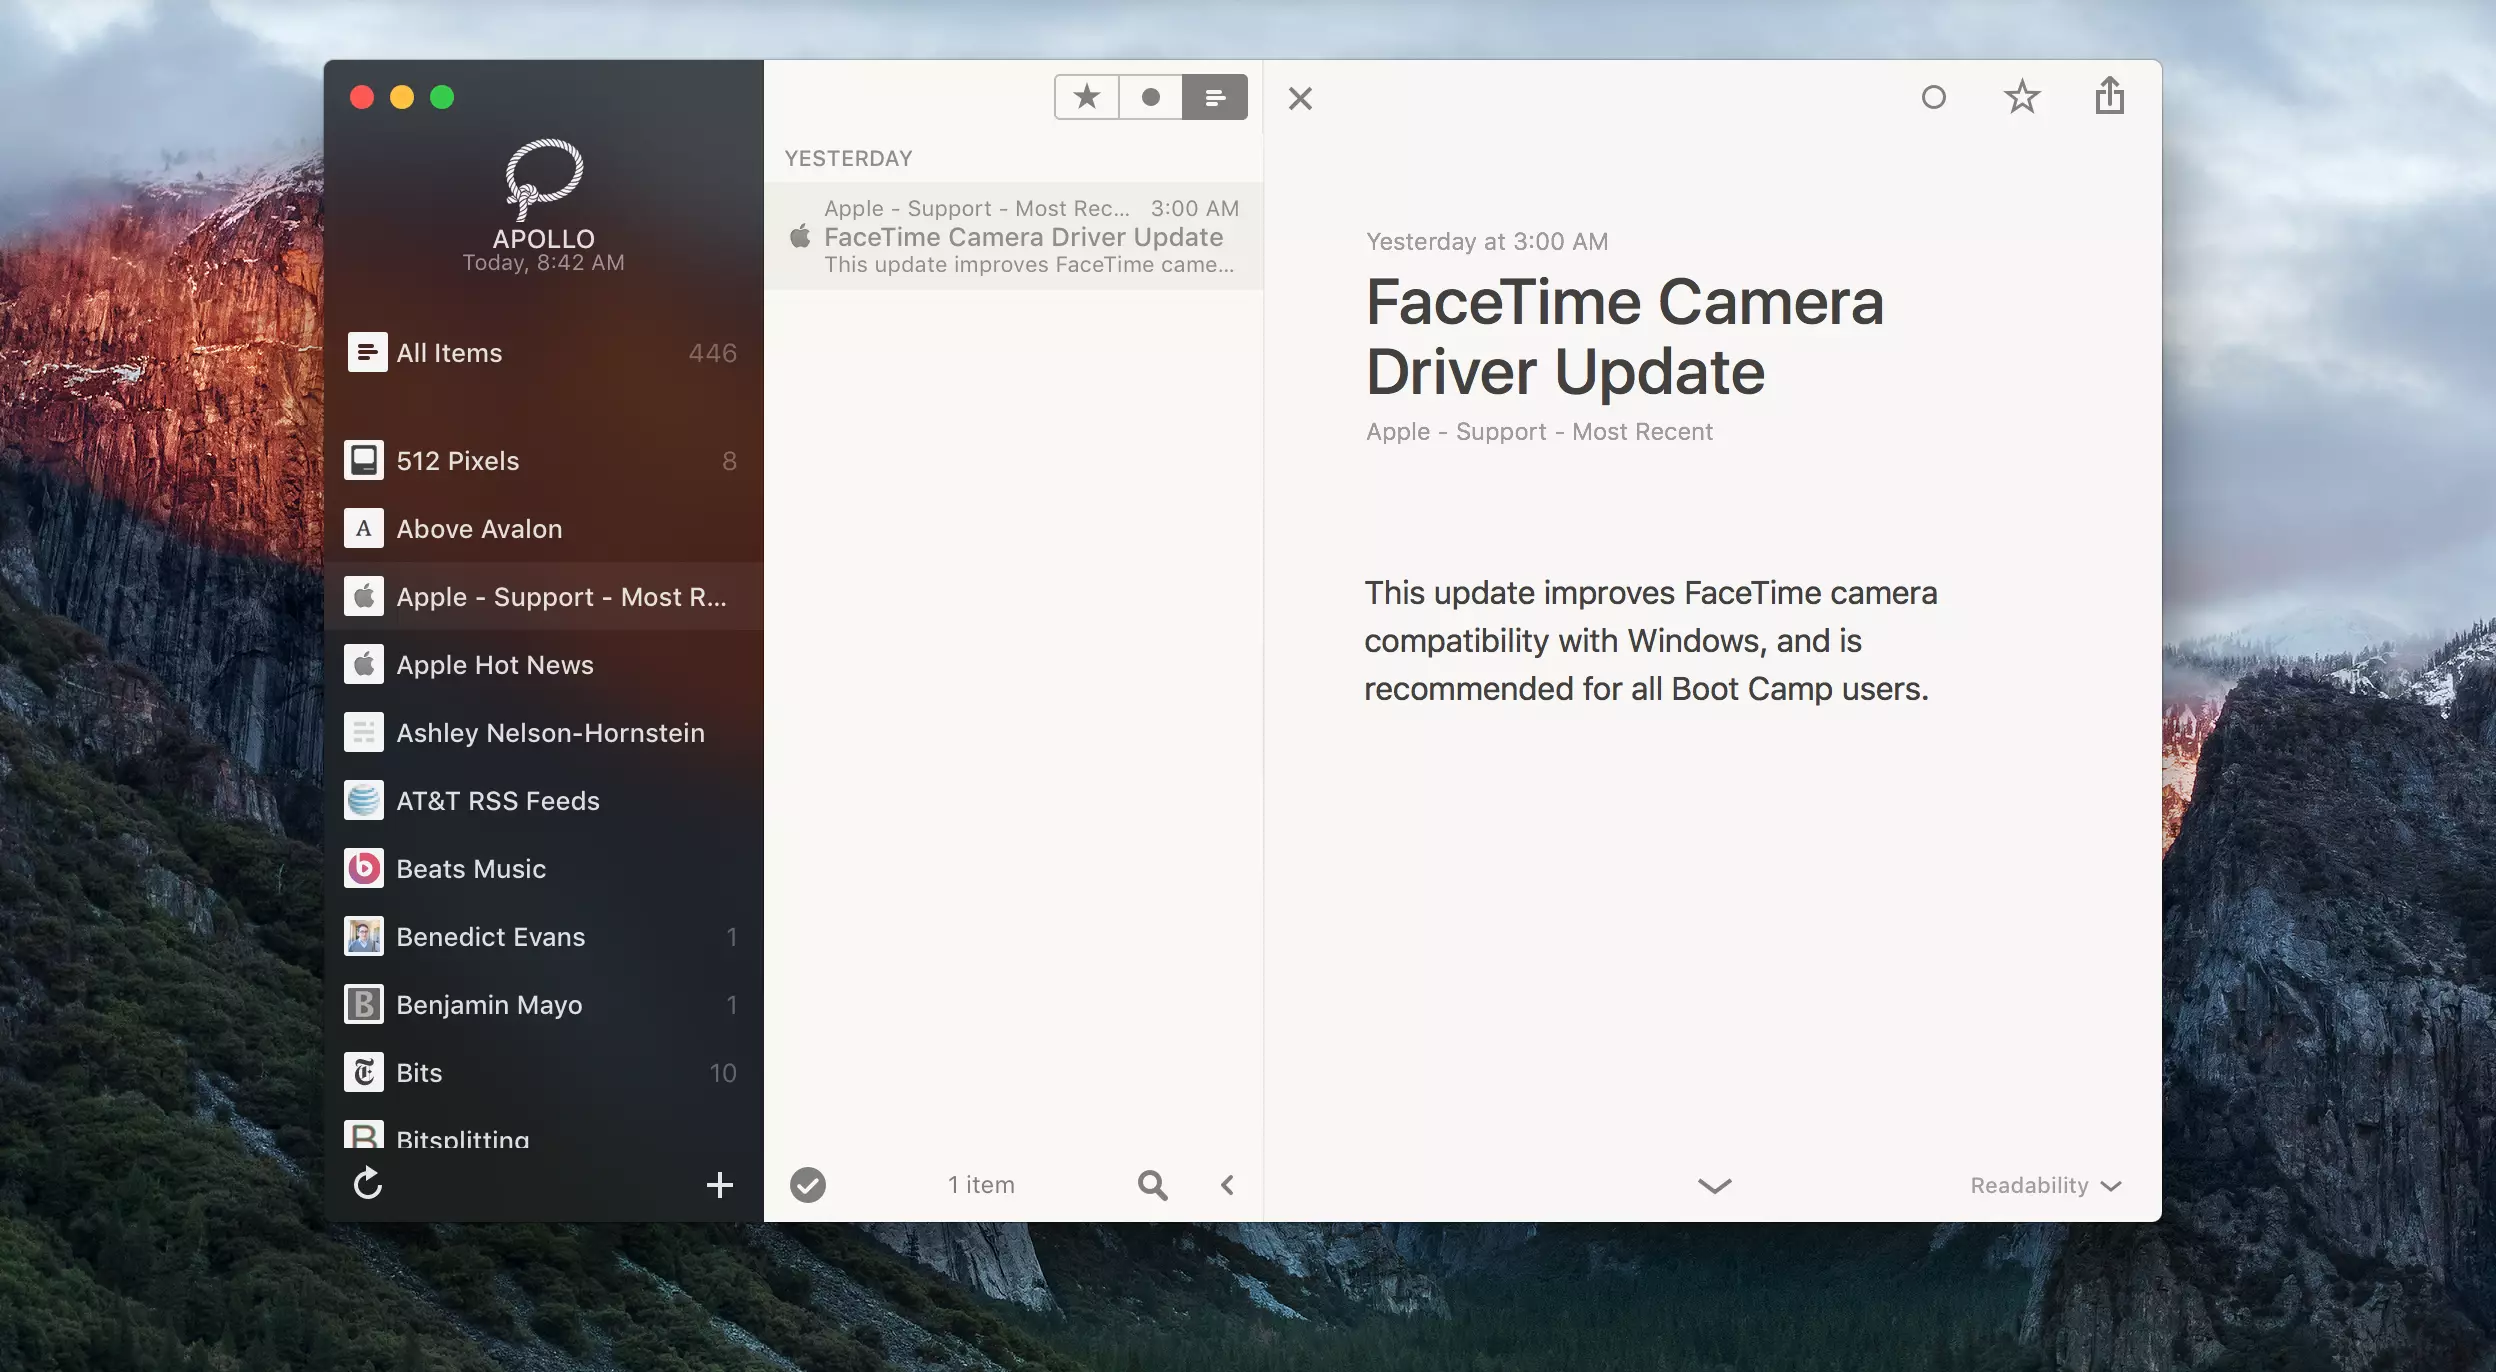This screenshot has height=1372, width=2496.
Task: Toggle unread status with circle icon
Action: click(1932, 95)
